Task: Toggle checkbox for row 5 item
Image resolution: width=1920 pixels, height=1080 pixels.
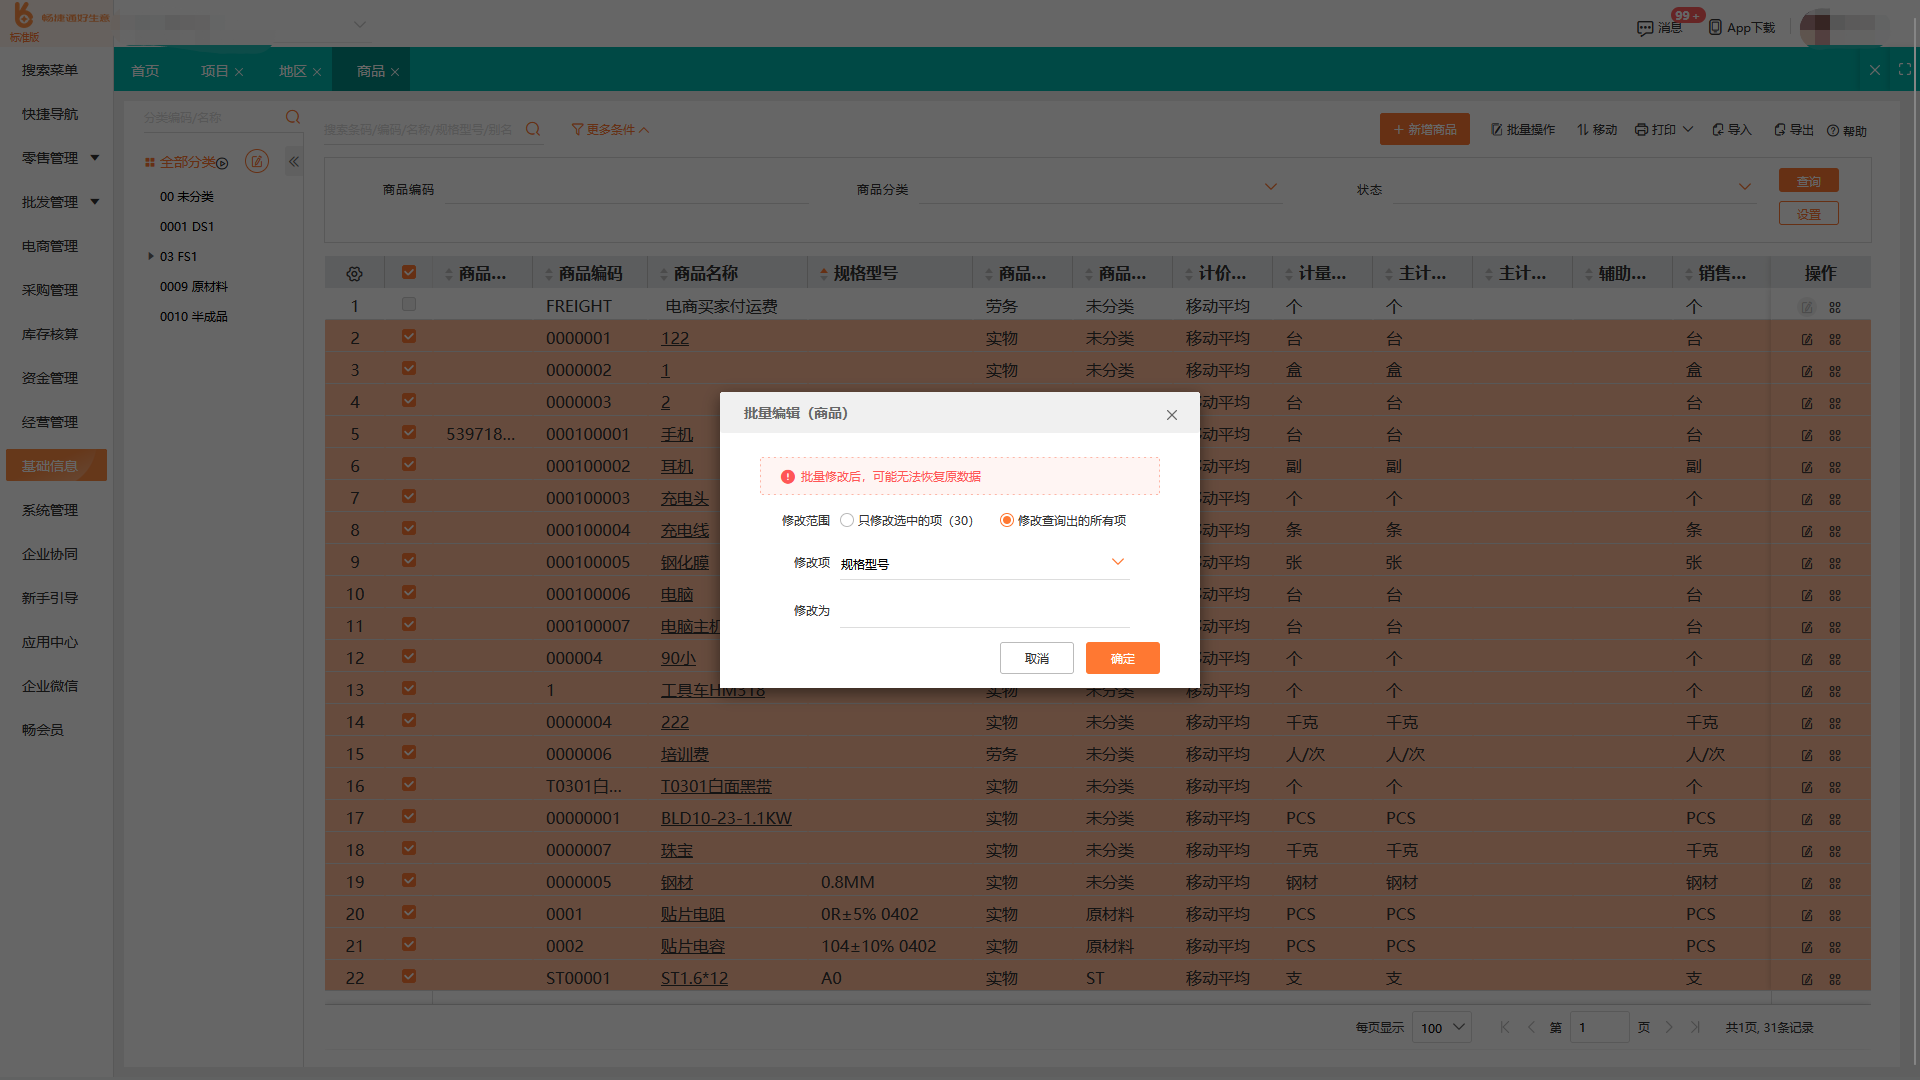Action: (409, 434)
